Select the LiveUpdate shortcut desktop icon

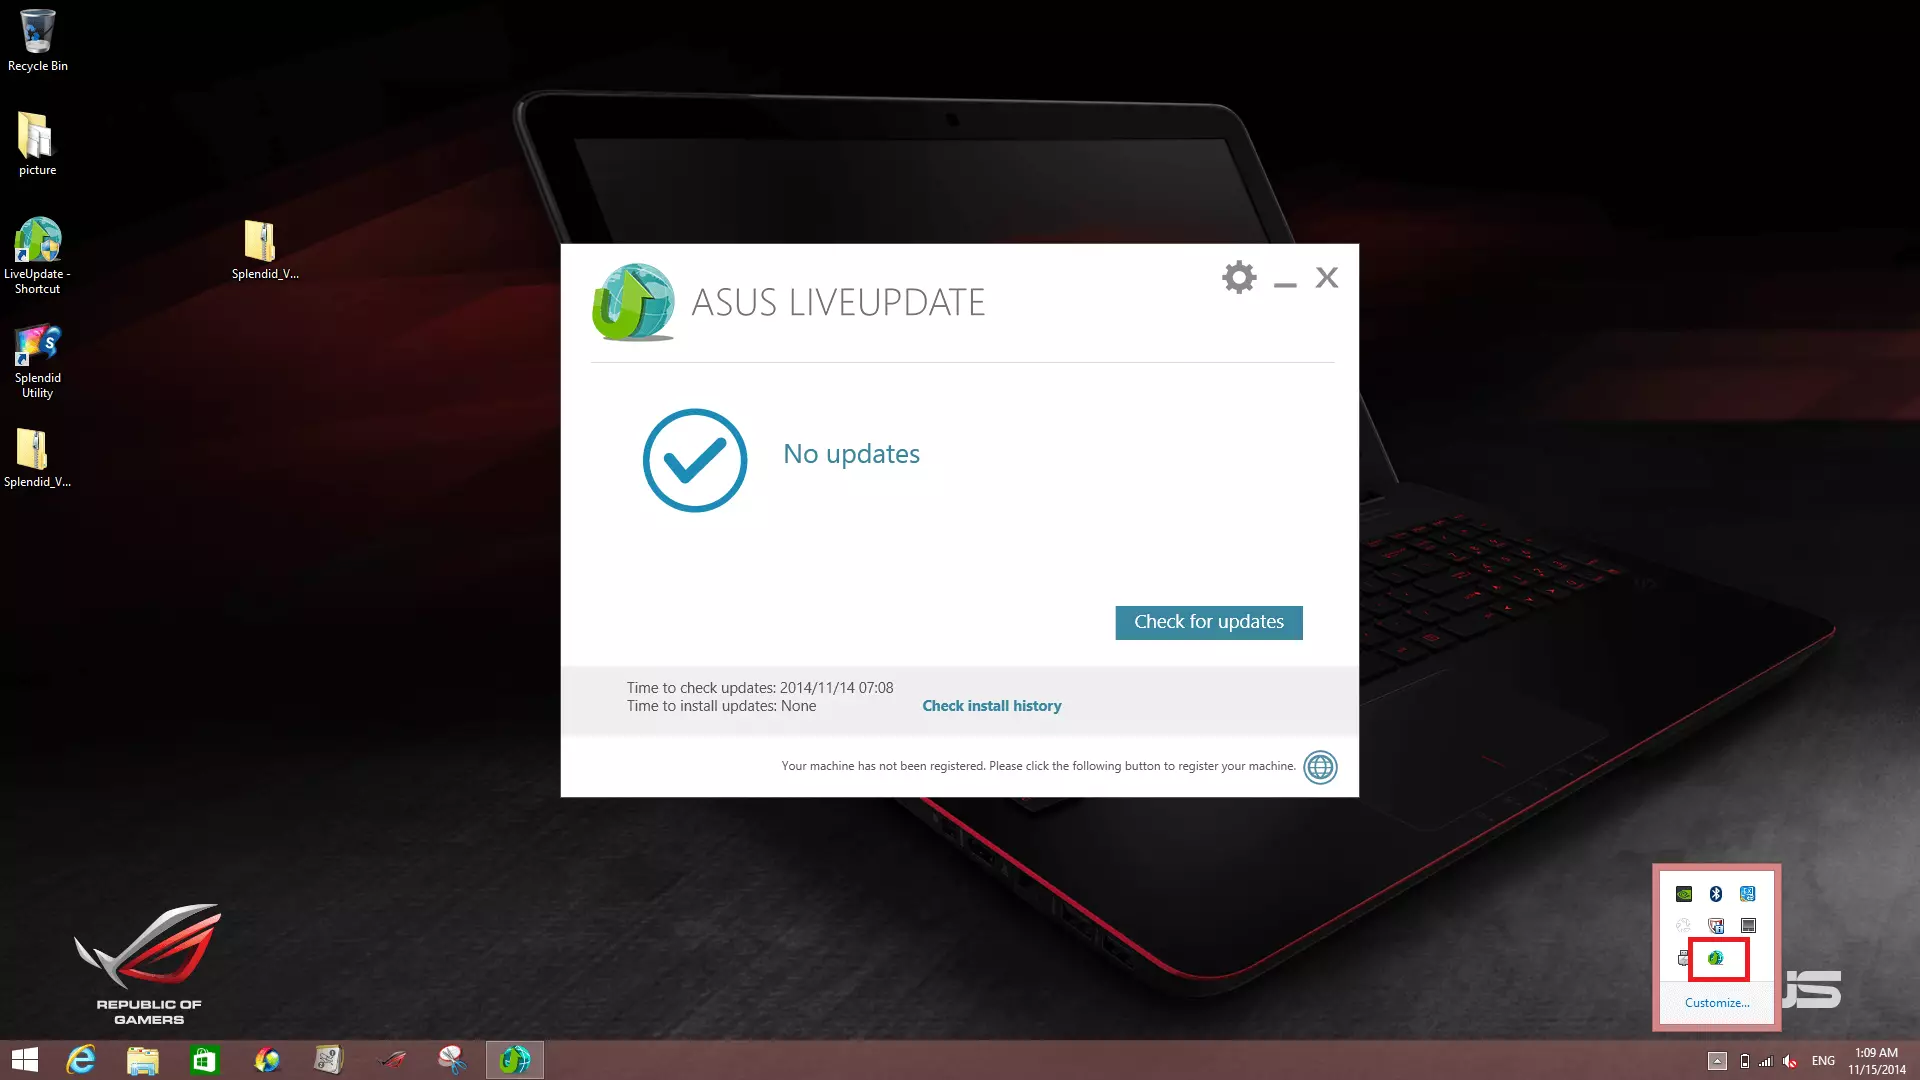(x=37, y=253)
